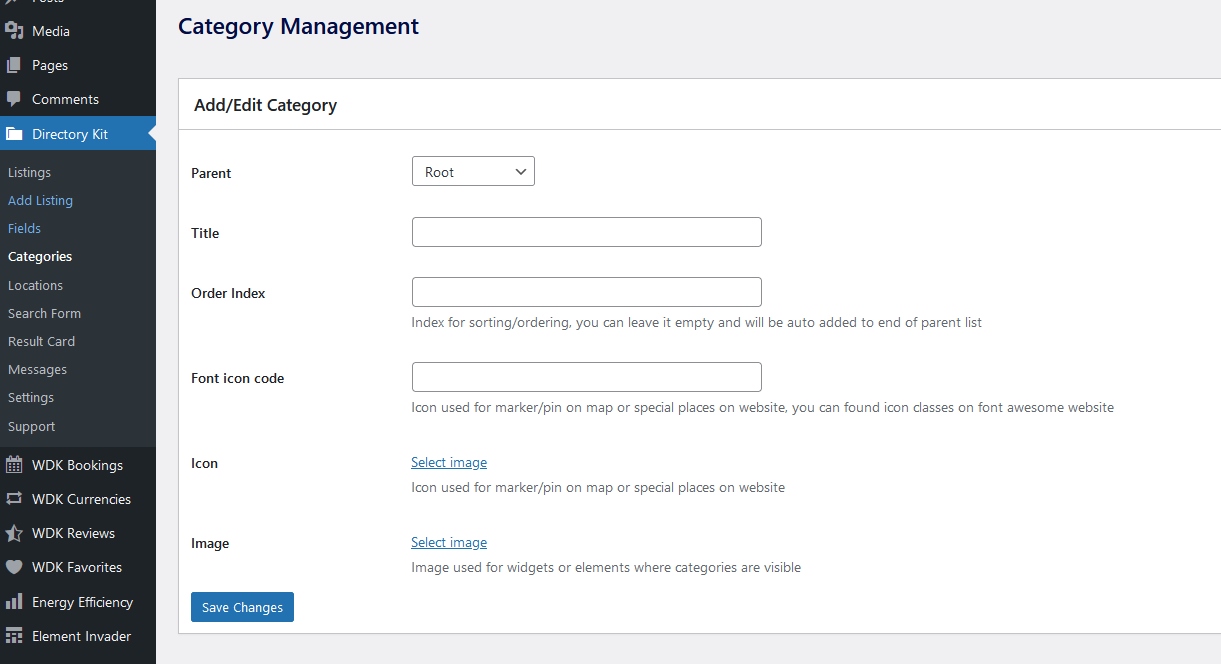The height and width of the screenshot is (664, 1221).
Task: Open the Parent dropdown set to Root
Action: click(473, 172)
